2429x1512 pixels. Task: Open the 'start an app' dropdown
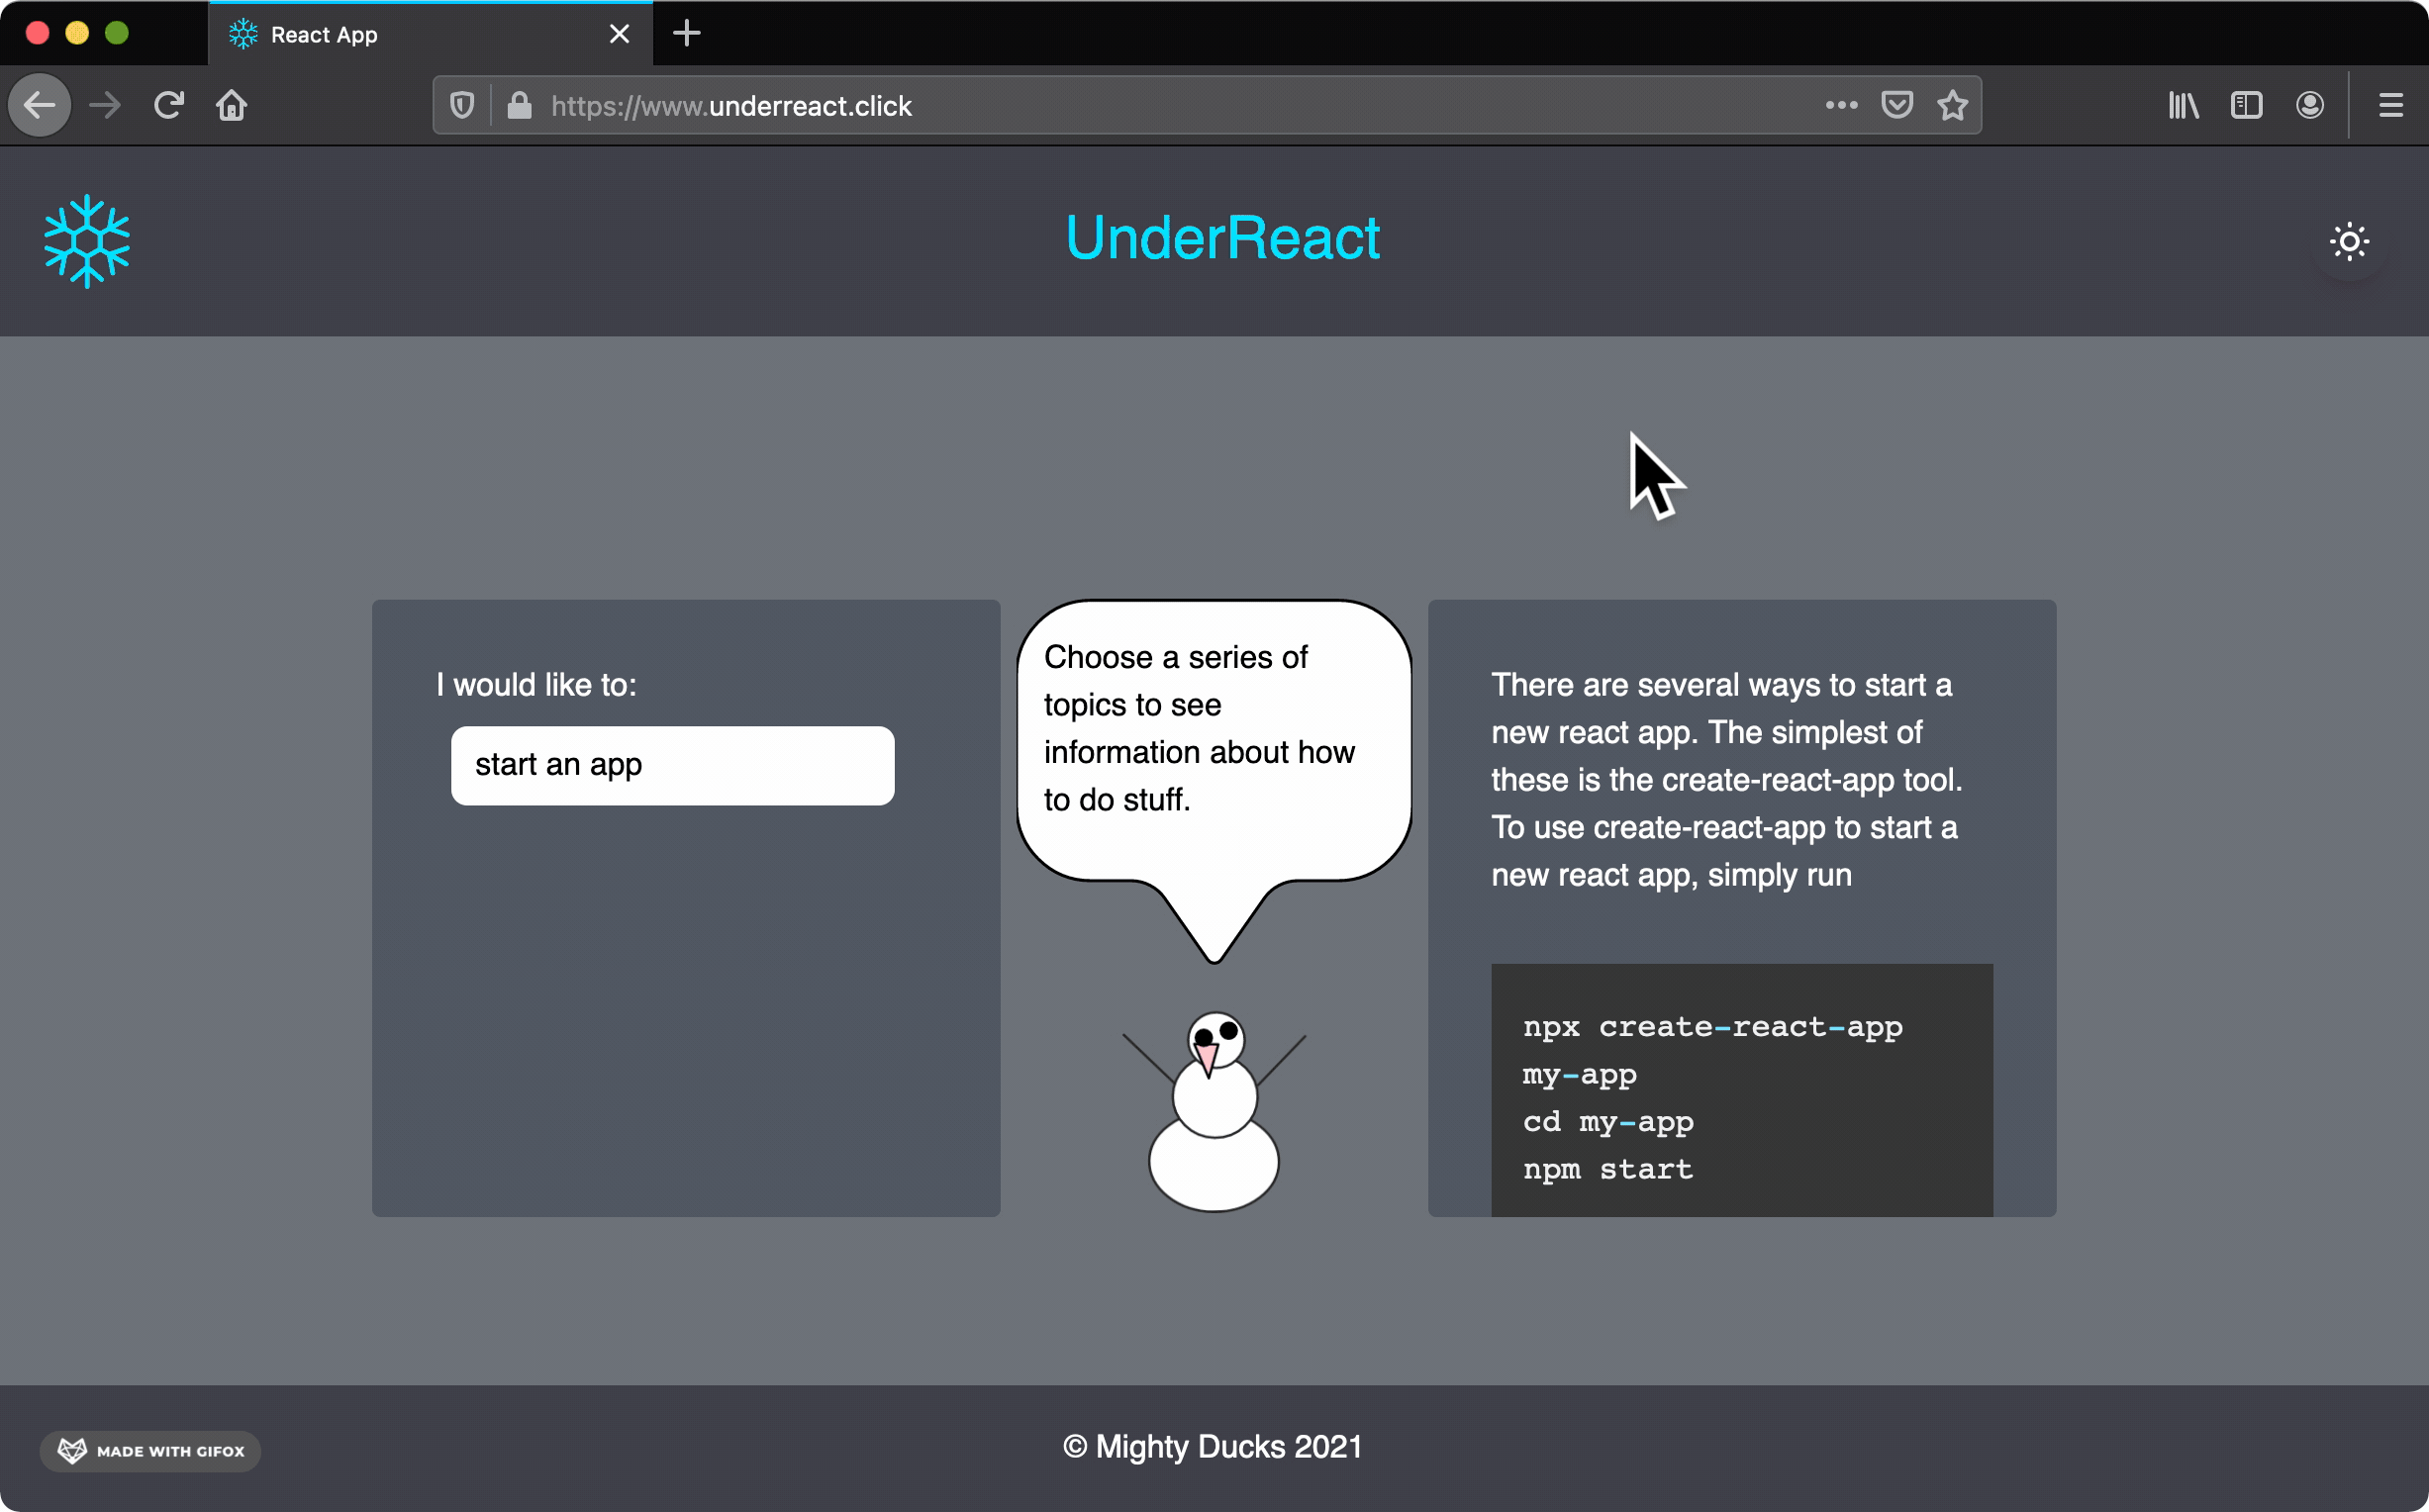pos(672,765)
